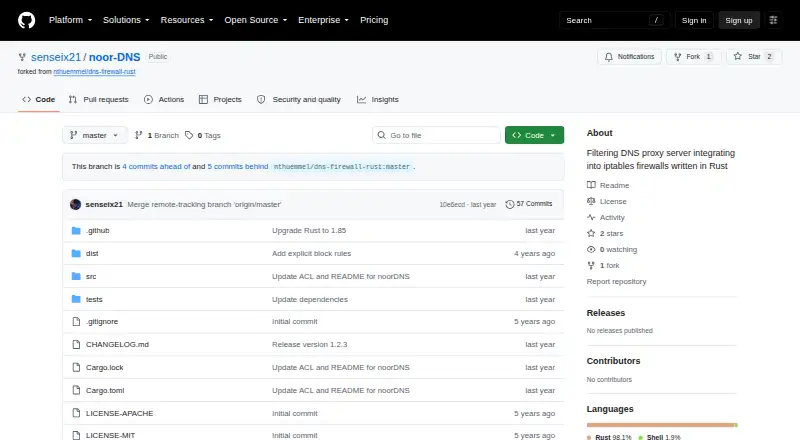Click the Shell 1.9% language legend
This screenshot has height=440, width=800.
[659, 437]
